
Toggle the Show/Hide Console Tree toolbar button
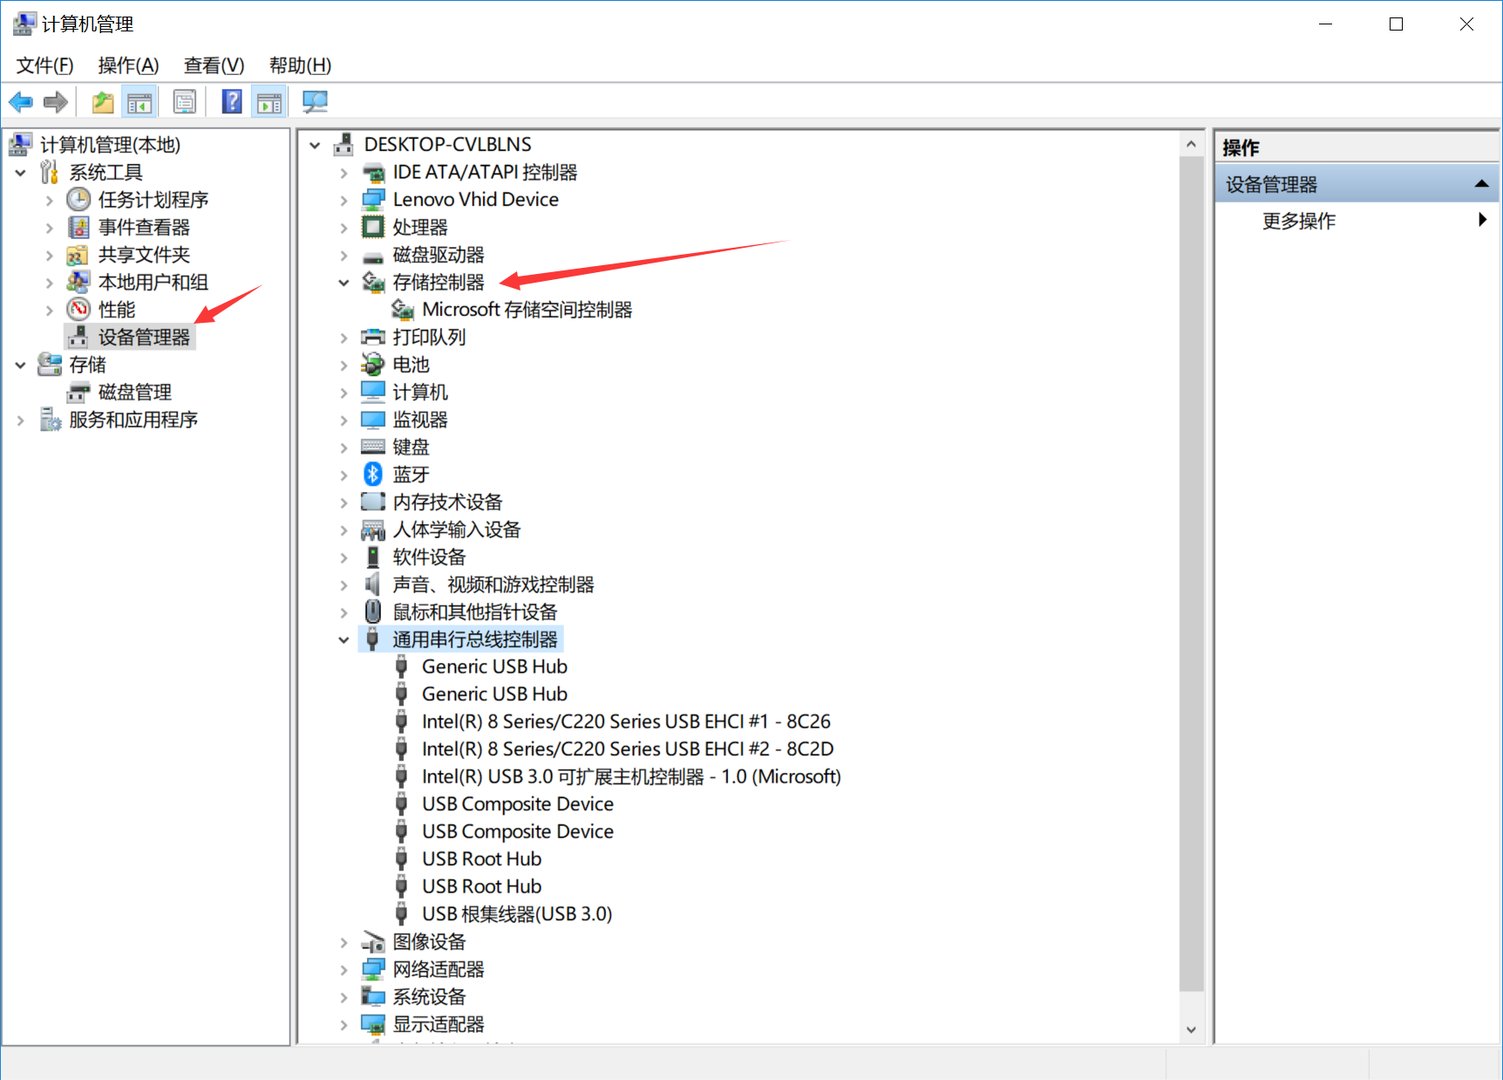pyautogui.click(x=139, y=102)
